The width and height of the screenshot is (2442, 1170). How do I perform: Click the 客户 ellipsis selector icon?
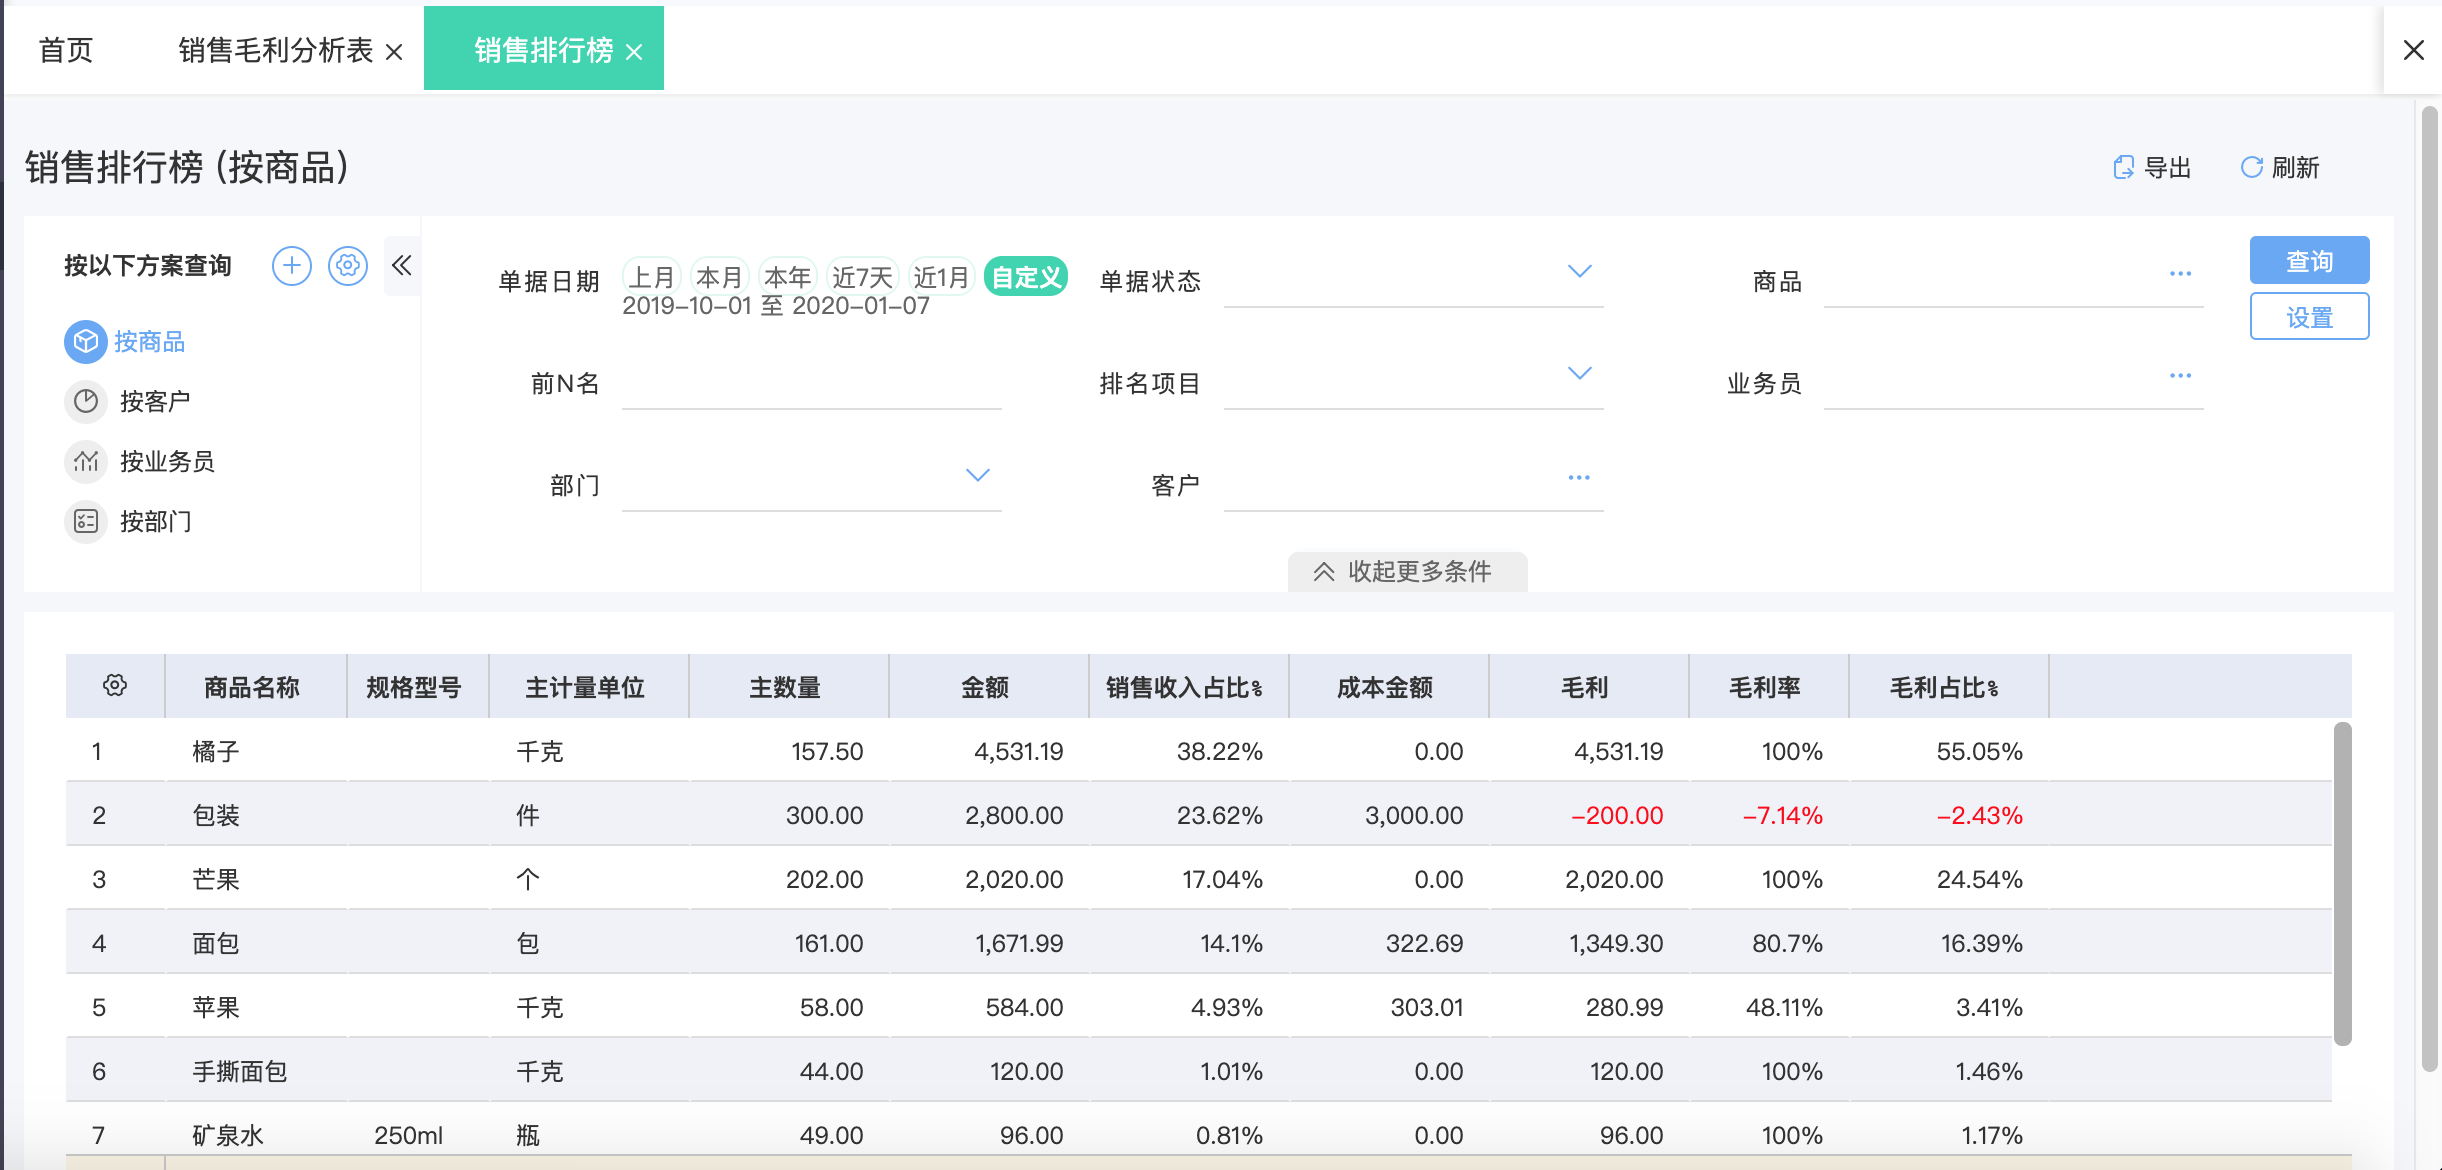(x=1579, y=480)
